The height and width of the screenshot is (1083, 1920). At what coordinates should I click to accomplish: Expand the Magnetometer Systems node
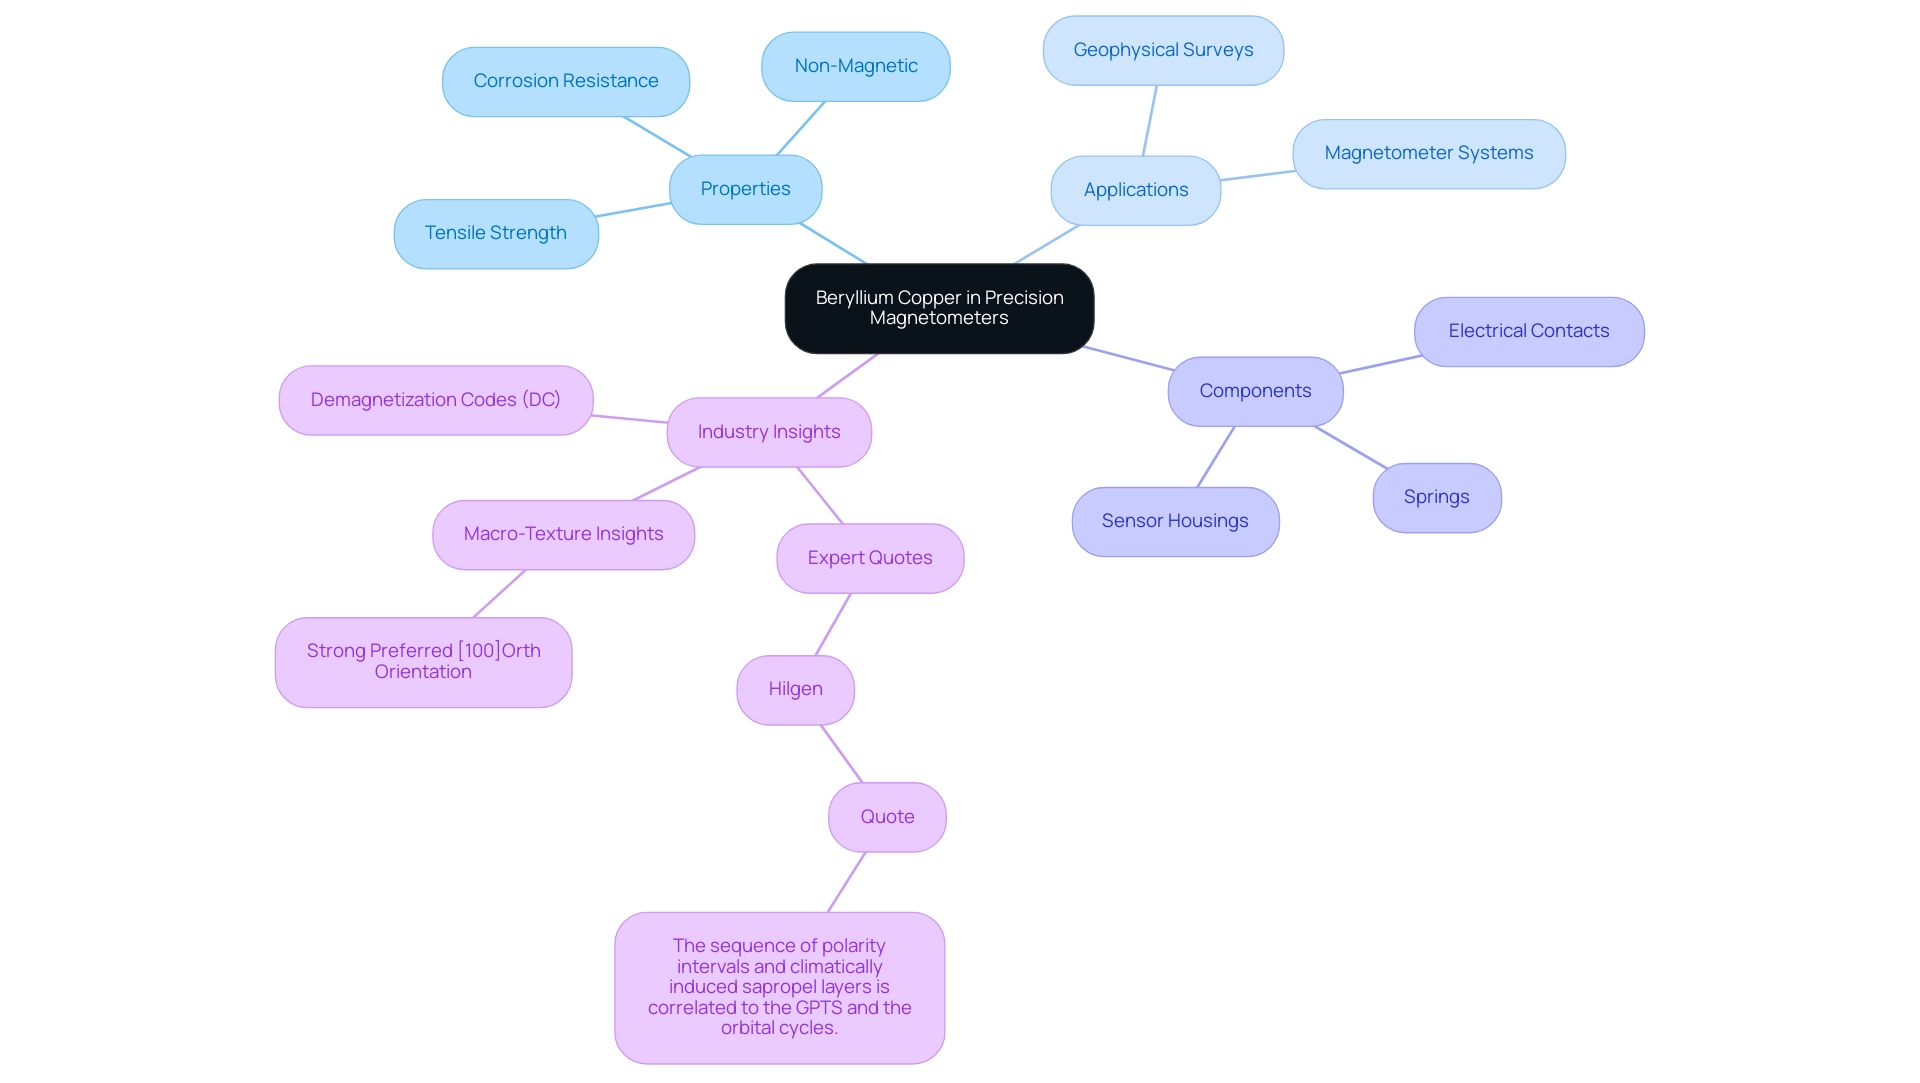pyautogui.click(x=1428, y=153)
